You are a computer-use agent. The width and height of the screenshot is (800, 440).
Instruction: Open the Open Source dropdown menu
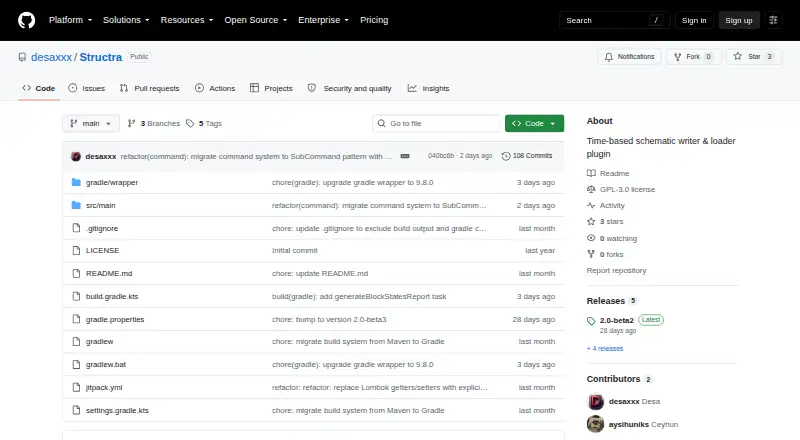[x=256, y=20]
